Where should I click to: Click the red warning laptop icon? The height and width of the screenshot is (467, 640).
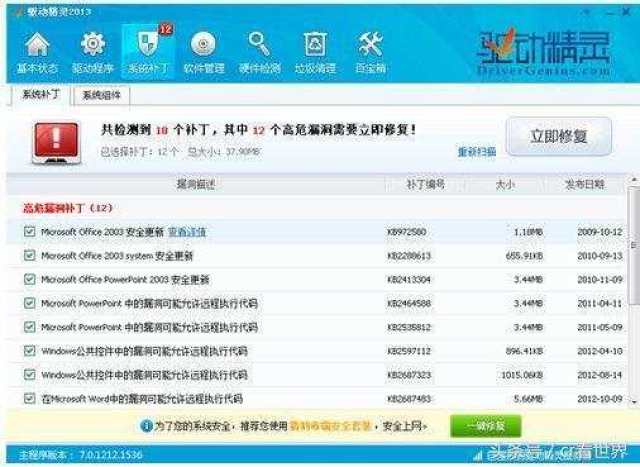(57, 140)
